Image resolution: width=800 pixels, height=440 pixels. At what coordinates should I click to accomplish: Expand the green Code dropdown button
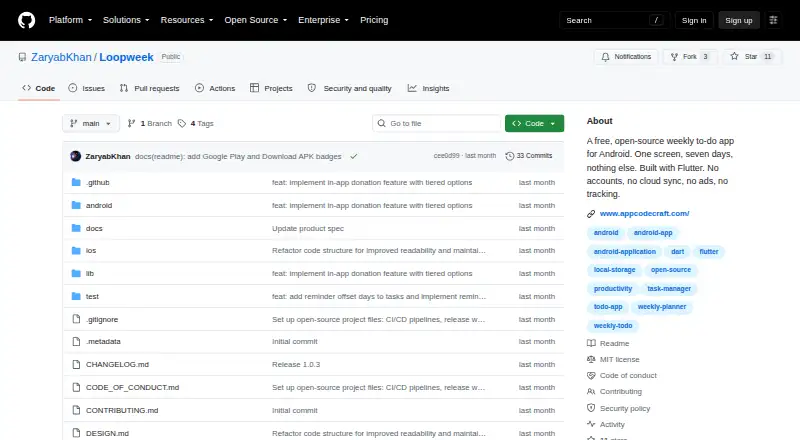(x=534, y=124)
